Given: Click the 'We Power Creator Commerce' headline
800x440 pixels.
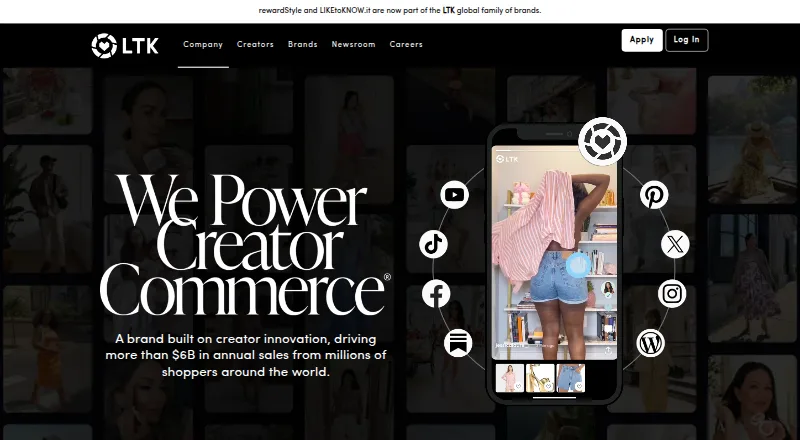Looking at the screenshot, I should pyautogui.click(x=245, y=245).
